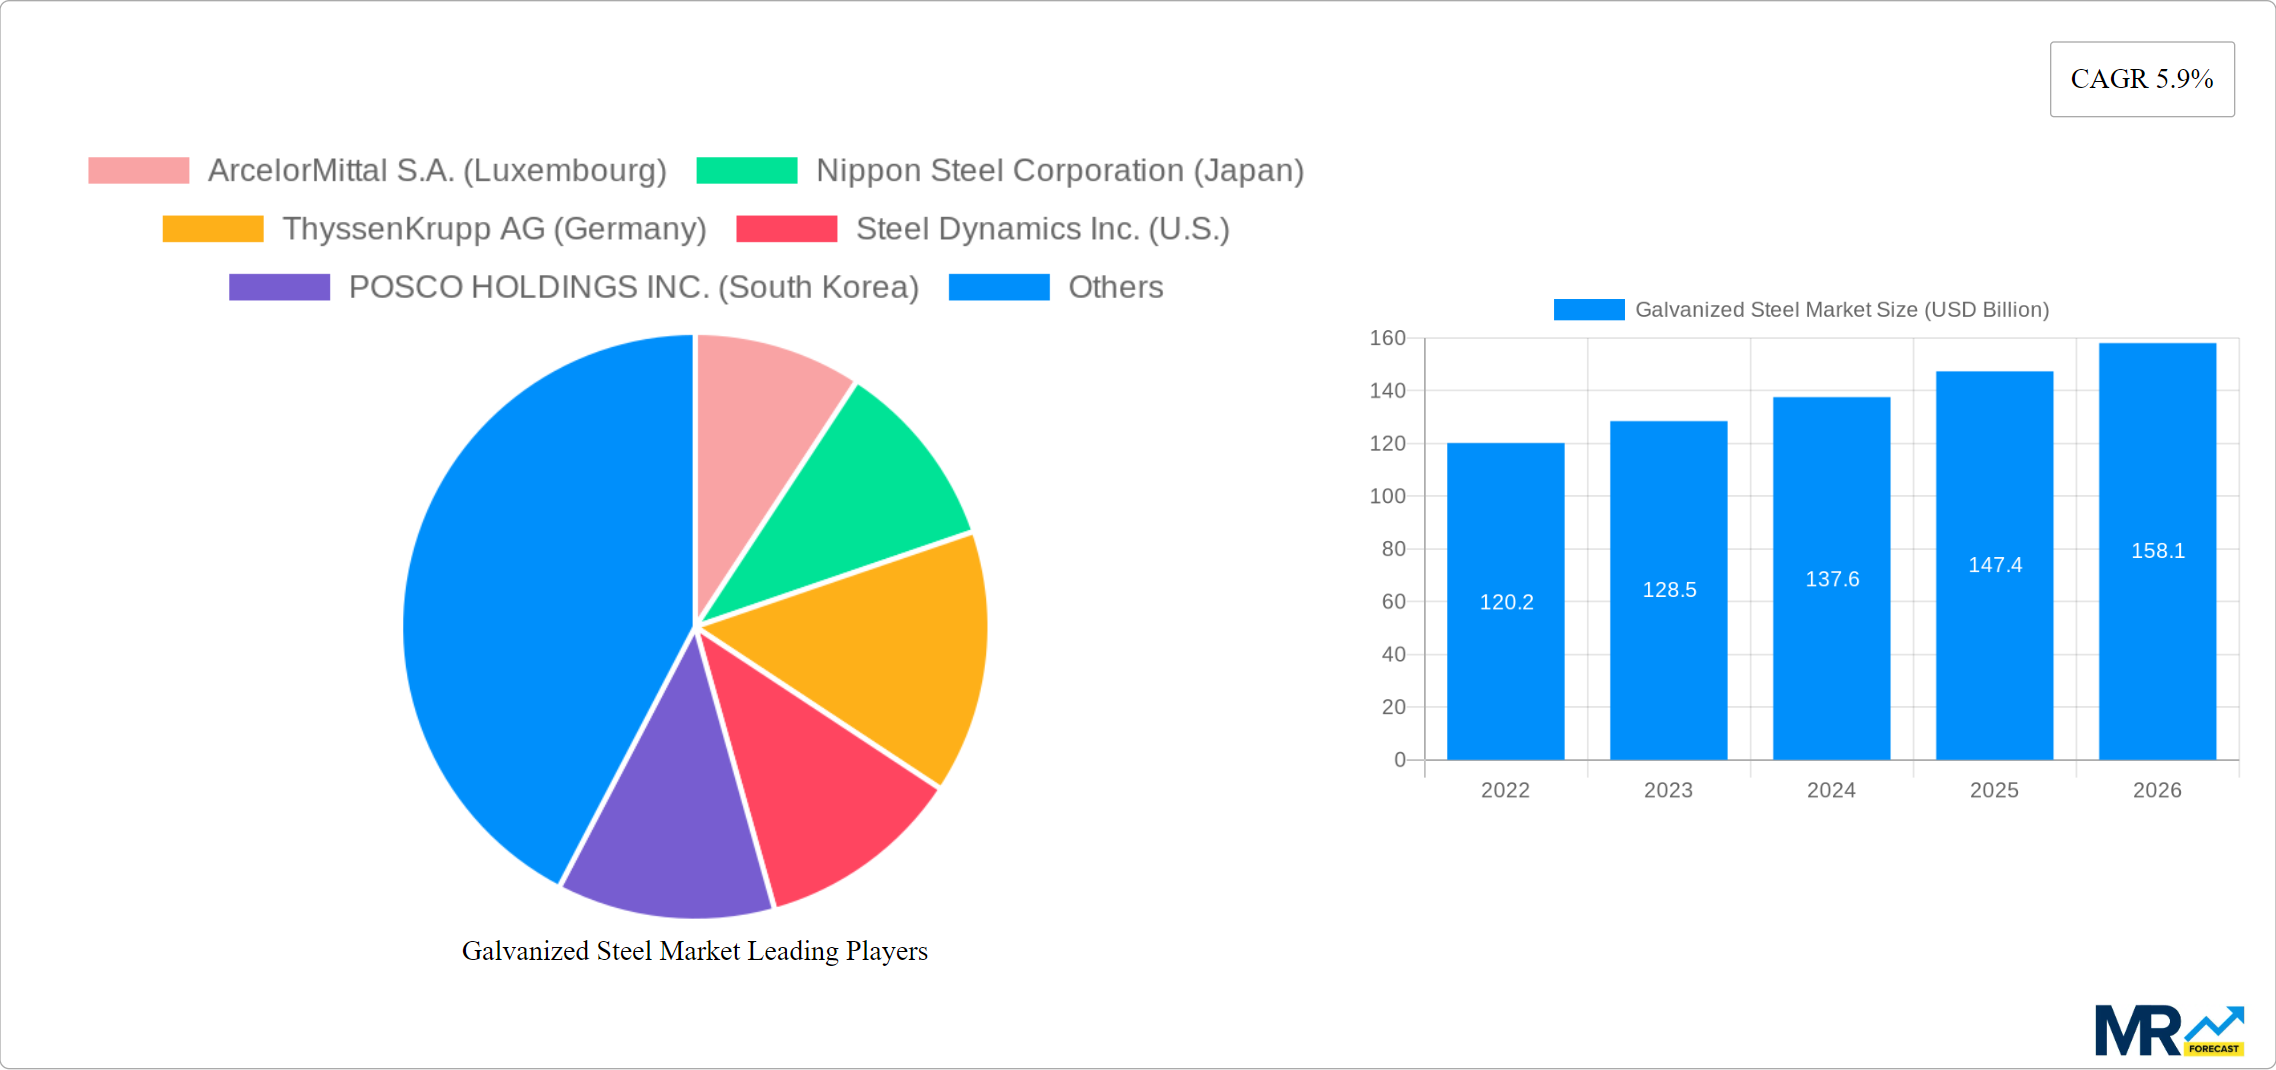Click the Nippon Steel Corporation (Japan) legend text
Image resolution: width=2276 pixels, height=1070 pixels.
tap(1060, 170)
